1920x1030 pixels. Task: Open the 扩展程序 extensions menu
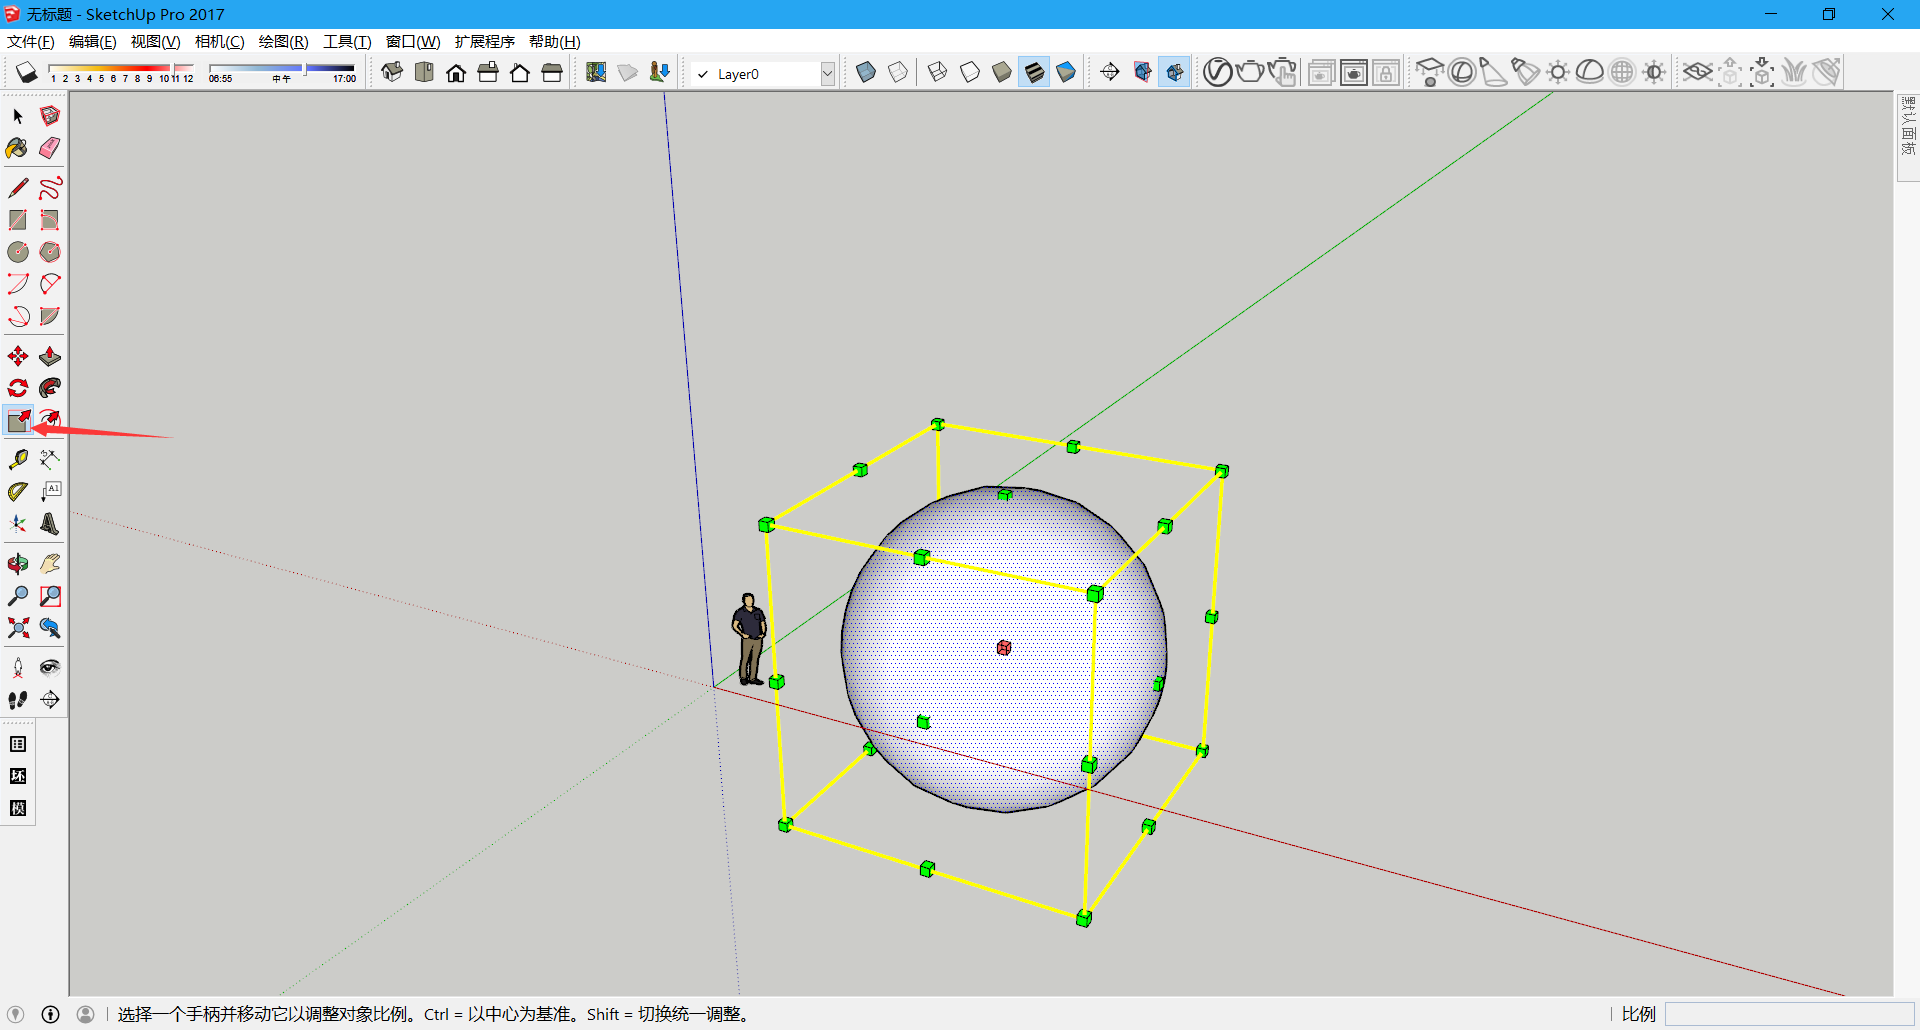(x=484, y=42)
